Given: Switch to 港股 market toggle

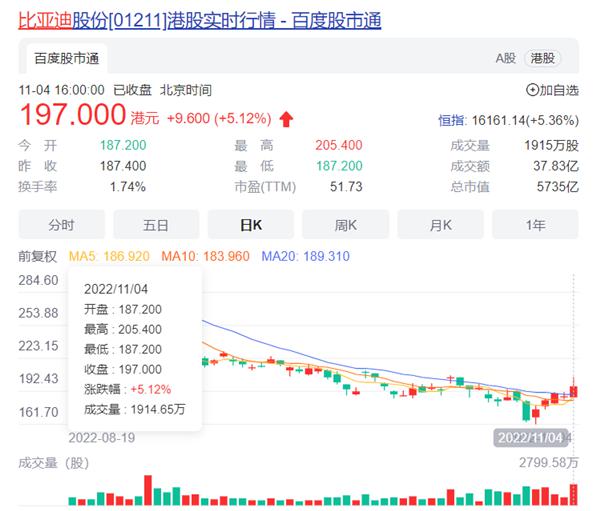Looking at the screenshot, I should click(544, 58).
